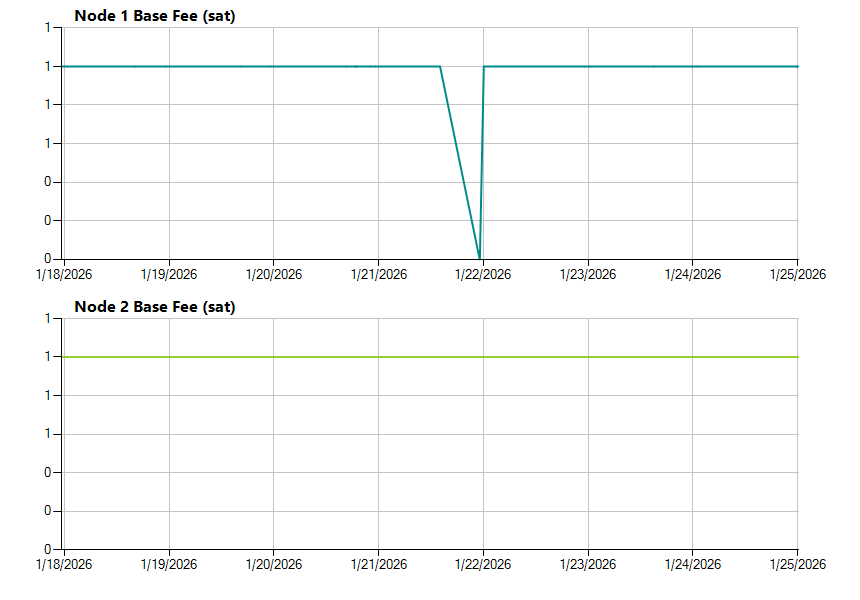Click the Node 2 Base Fee chart title

pos(155,307)
